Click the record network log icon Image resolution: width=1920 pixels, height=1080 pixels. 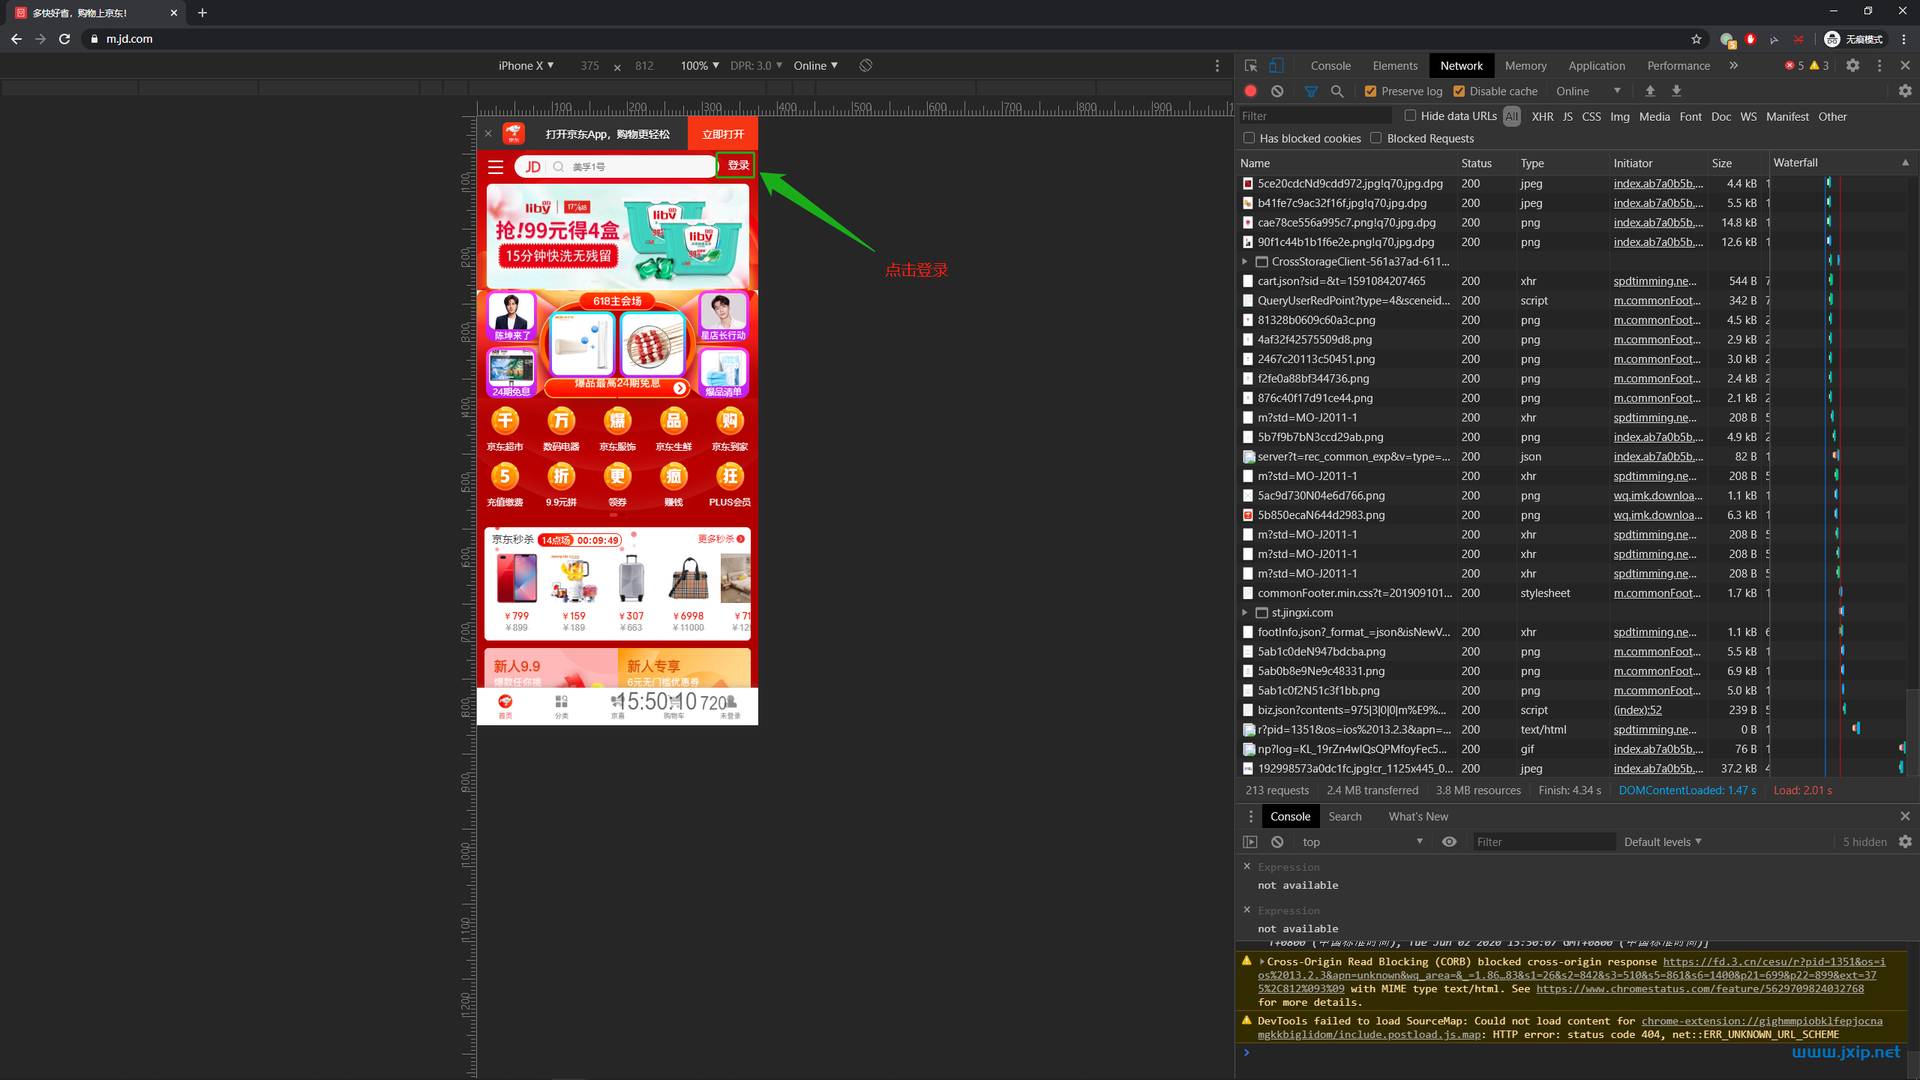coord(1250,91)
